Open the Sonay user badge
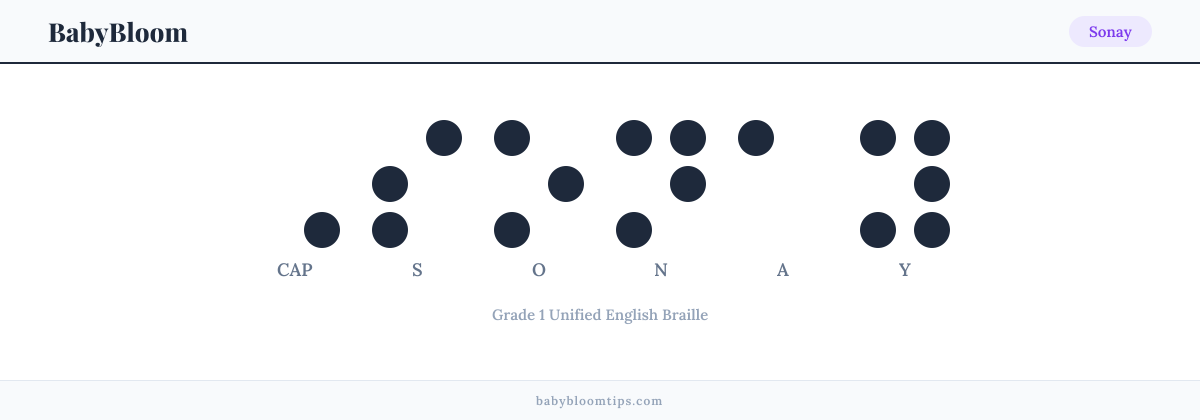The height and width of the screenshot is (420, 1200). tap(1110, 32)
